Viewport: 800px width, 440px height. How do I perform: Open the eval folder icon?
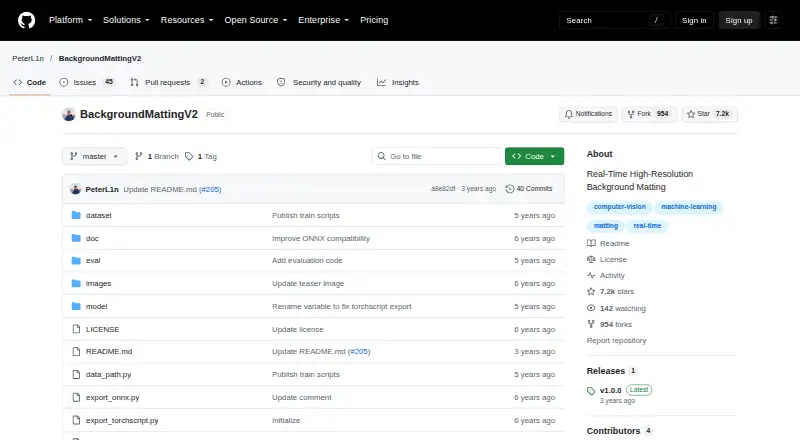pos(76,261)
